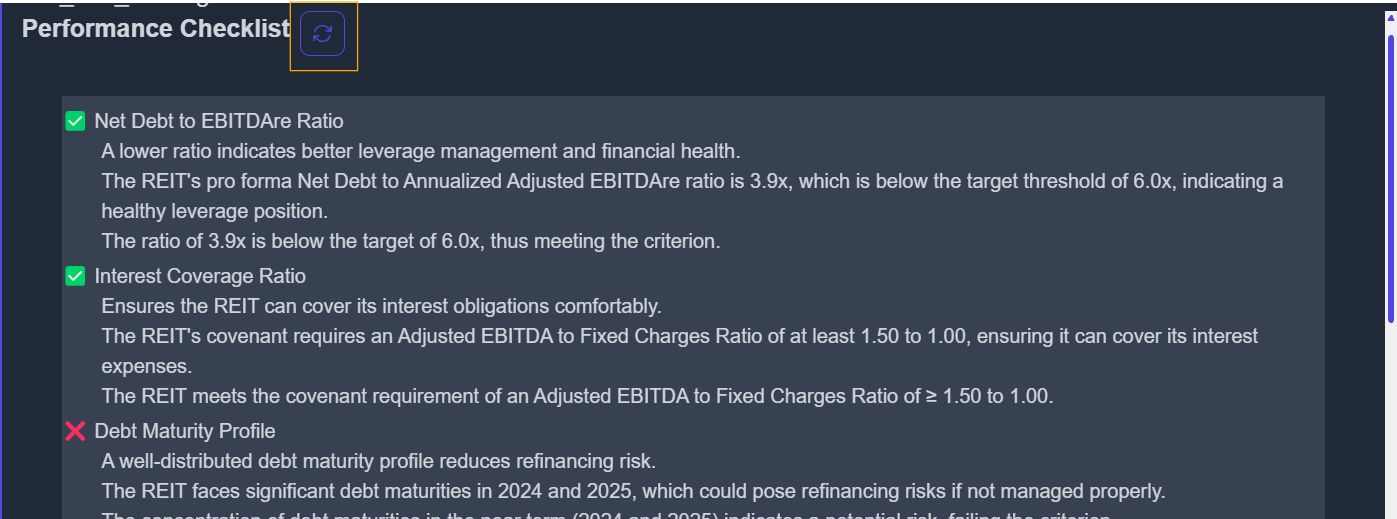Click the pro forma Net Debt 3.9x sentence
The width and height of the screenshot is (1397, 519).
point(690,182)
